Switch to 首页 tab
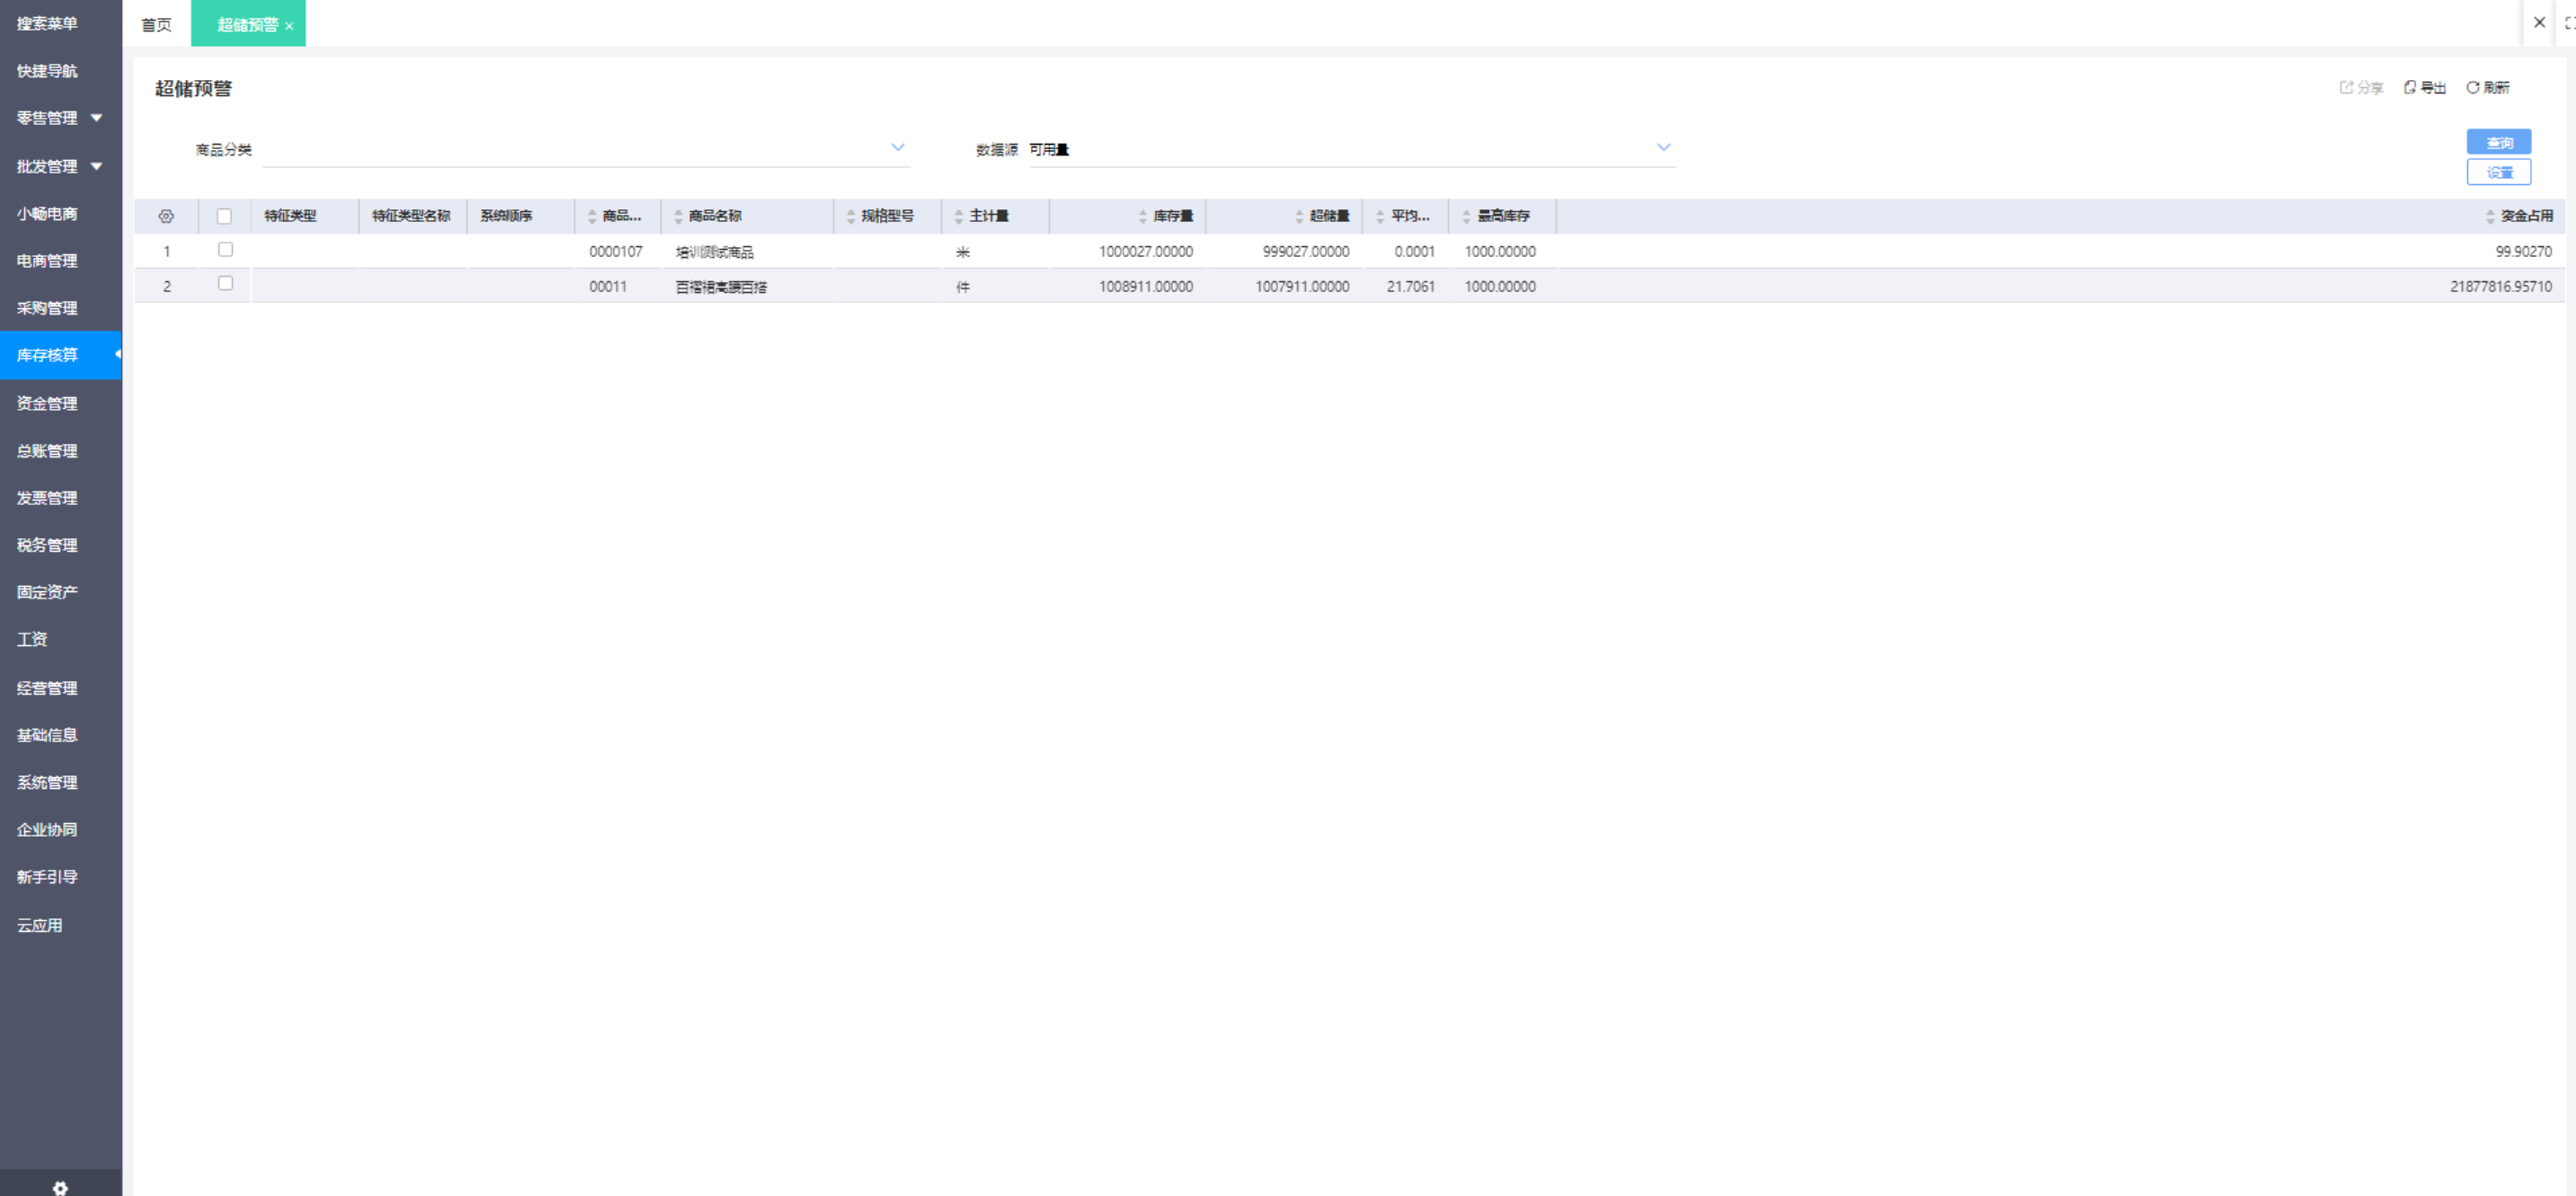The image size is (2576, 1196). pos(157,23)
